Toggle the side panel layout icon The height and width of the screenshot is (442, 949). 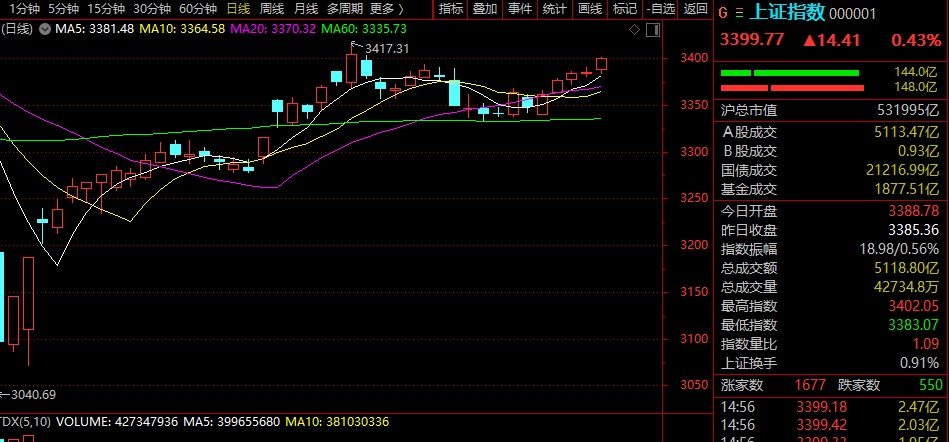click(655, 29)
